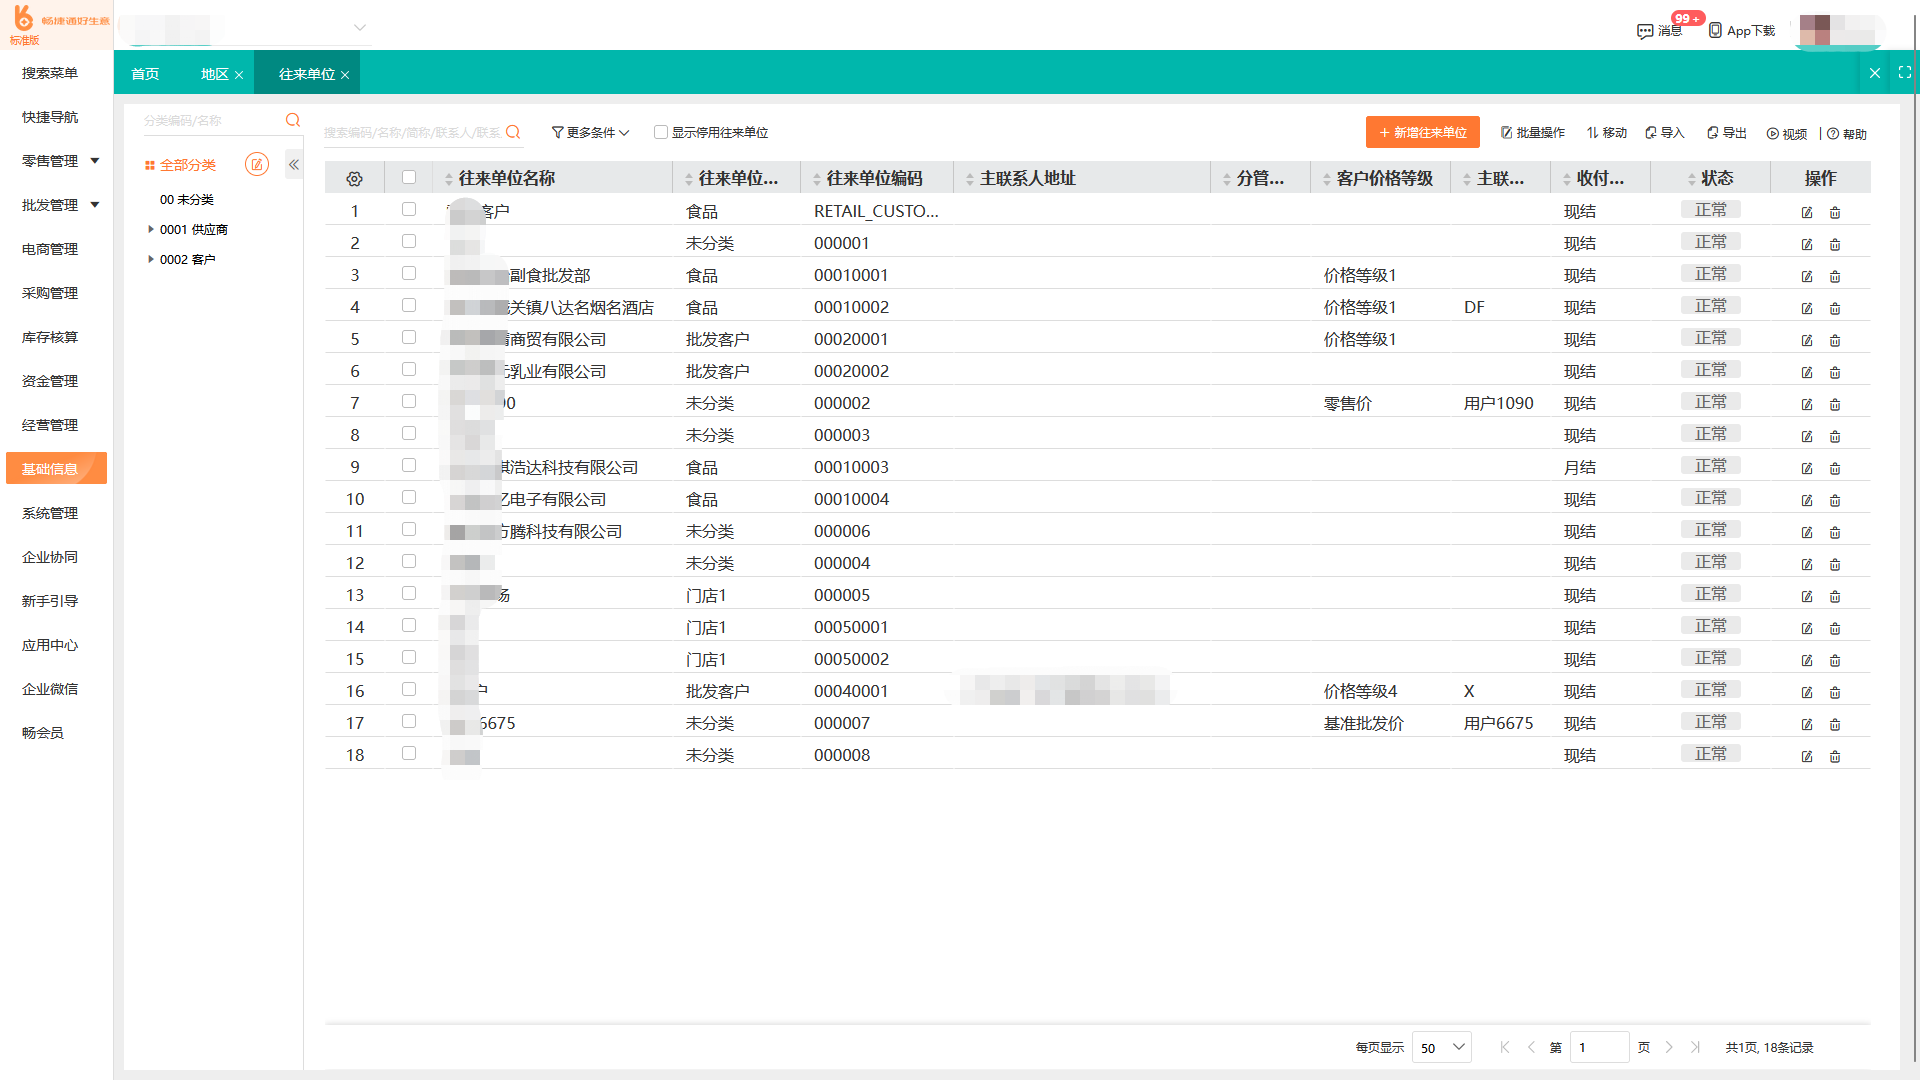
Task: Open 更多条件 dropdown
Action: point(591,132)
